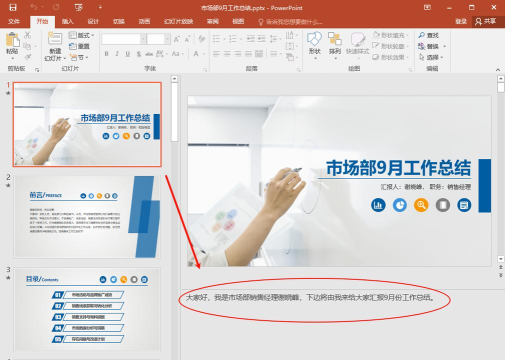Click the Align Left paragraph icon
This screenshot has height=360, width=505.
216,54
